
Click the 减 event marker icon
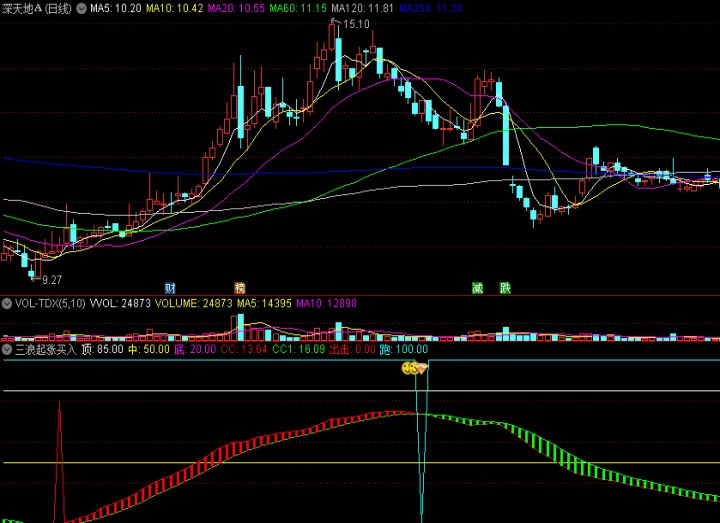point(478,288)
